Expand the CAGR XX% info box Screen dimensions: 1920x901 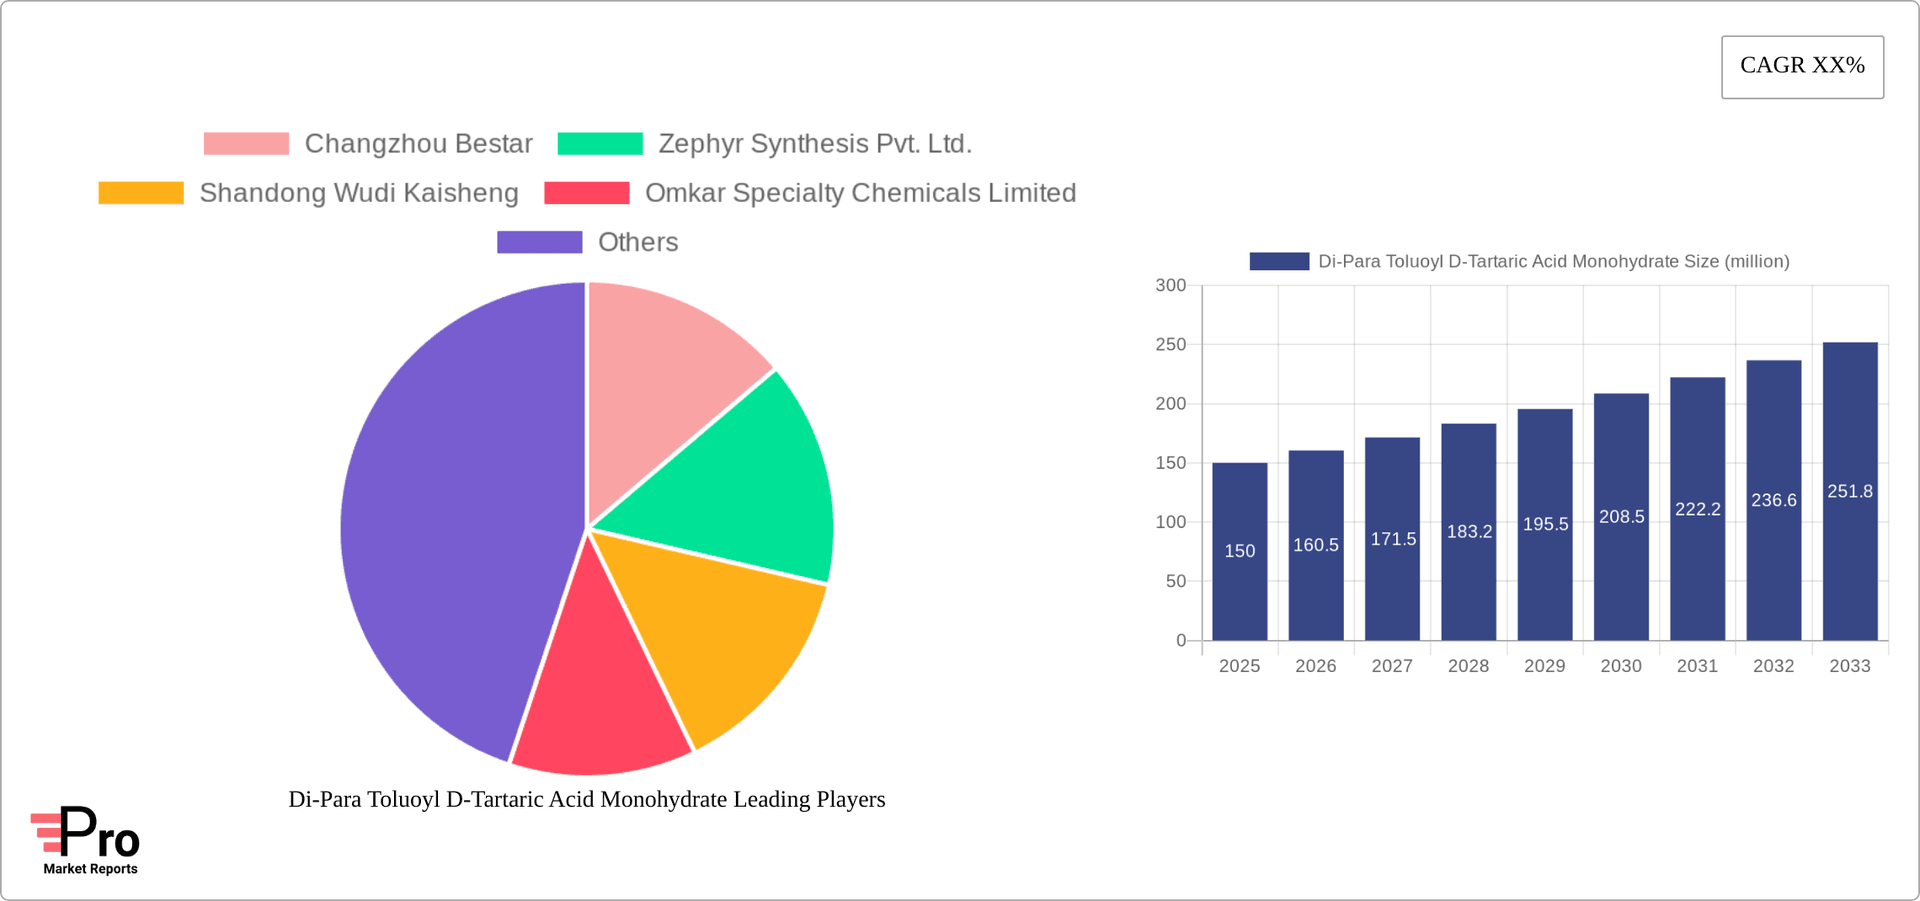(x=1802, y=66)
